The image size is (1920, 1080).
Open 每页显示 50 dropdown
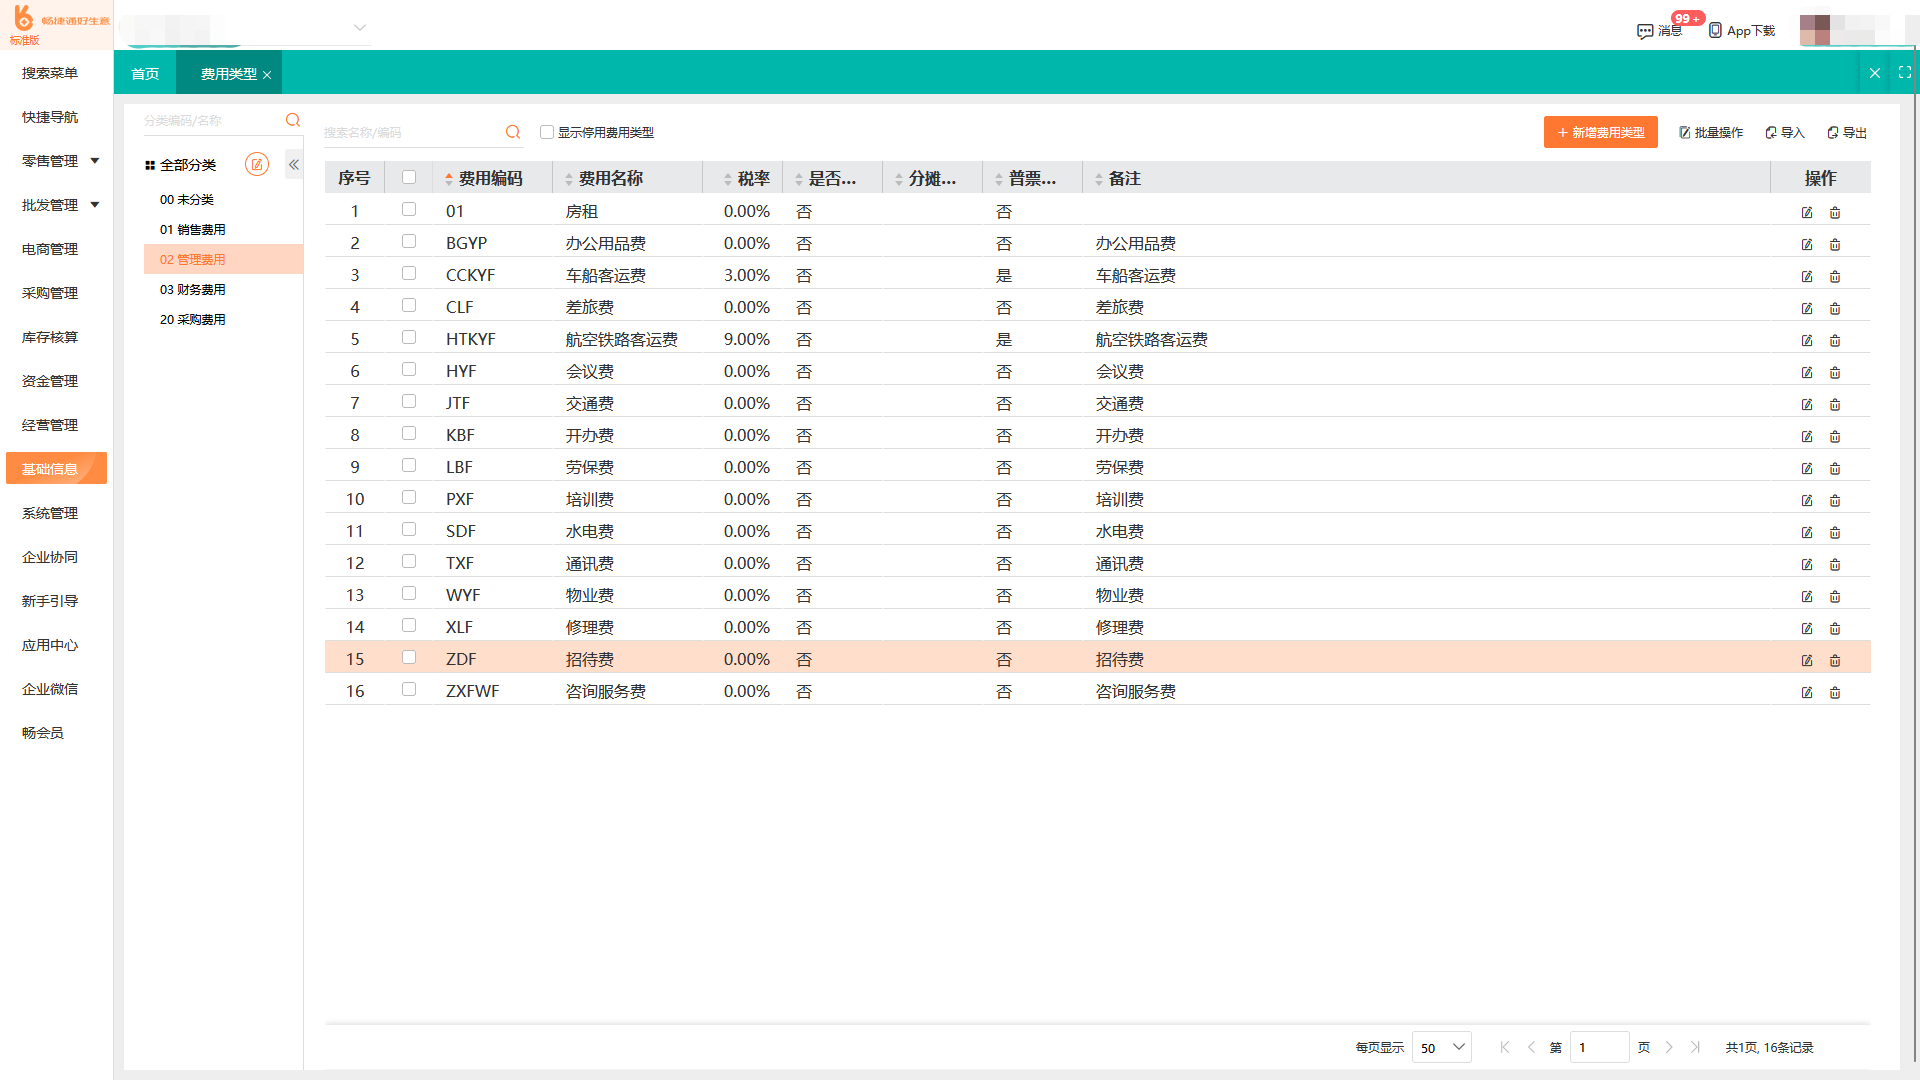click(1441, 1046)
